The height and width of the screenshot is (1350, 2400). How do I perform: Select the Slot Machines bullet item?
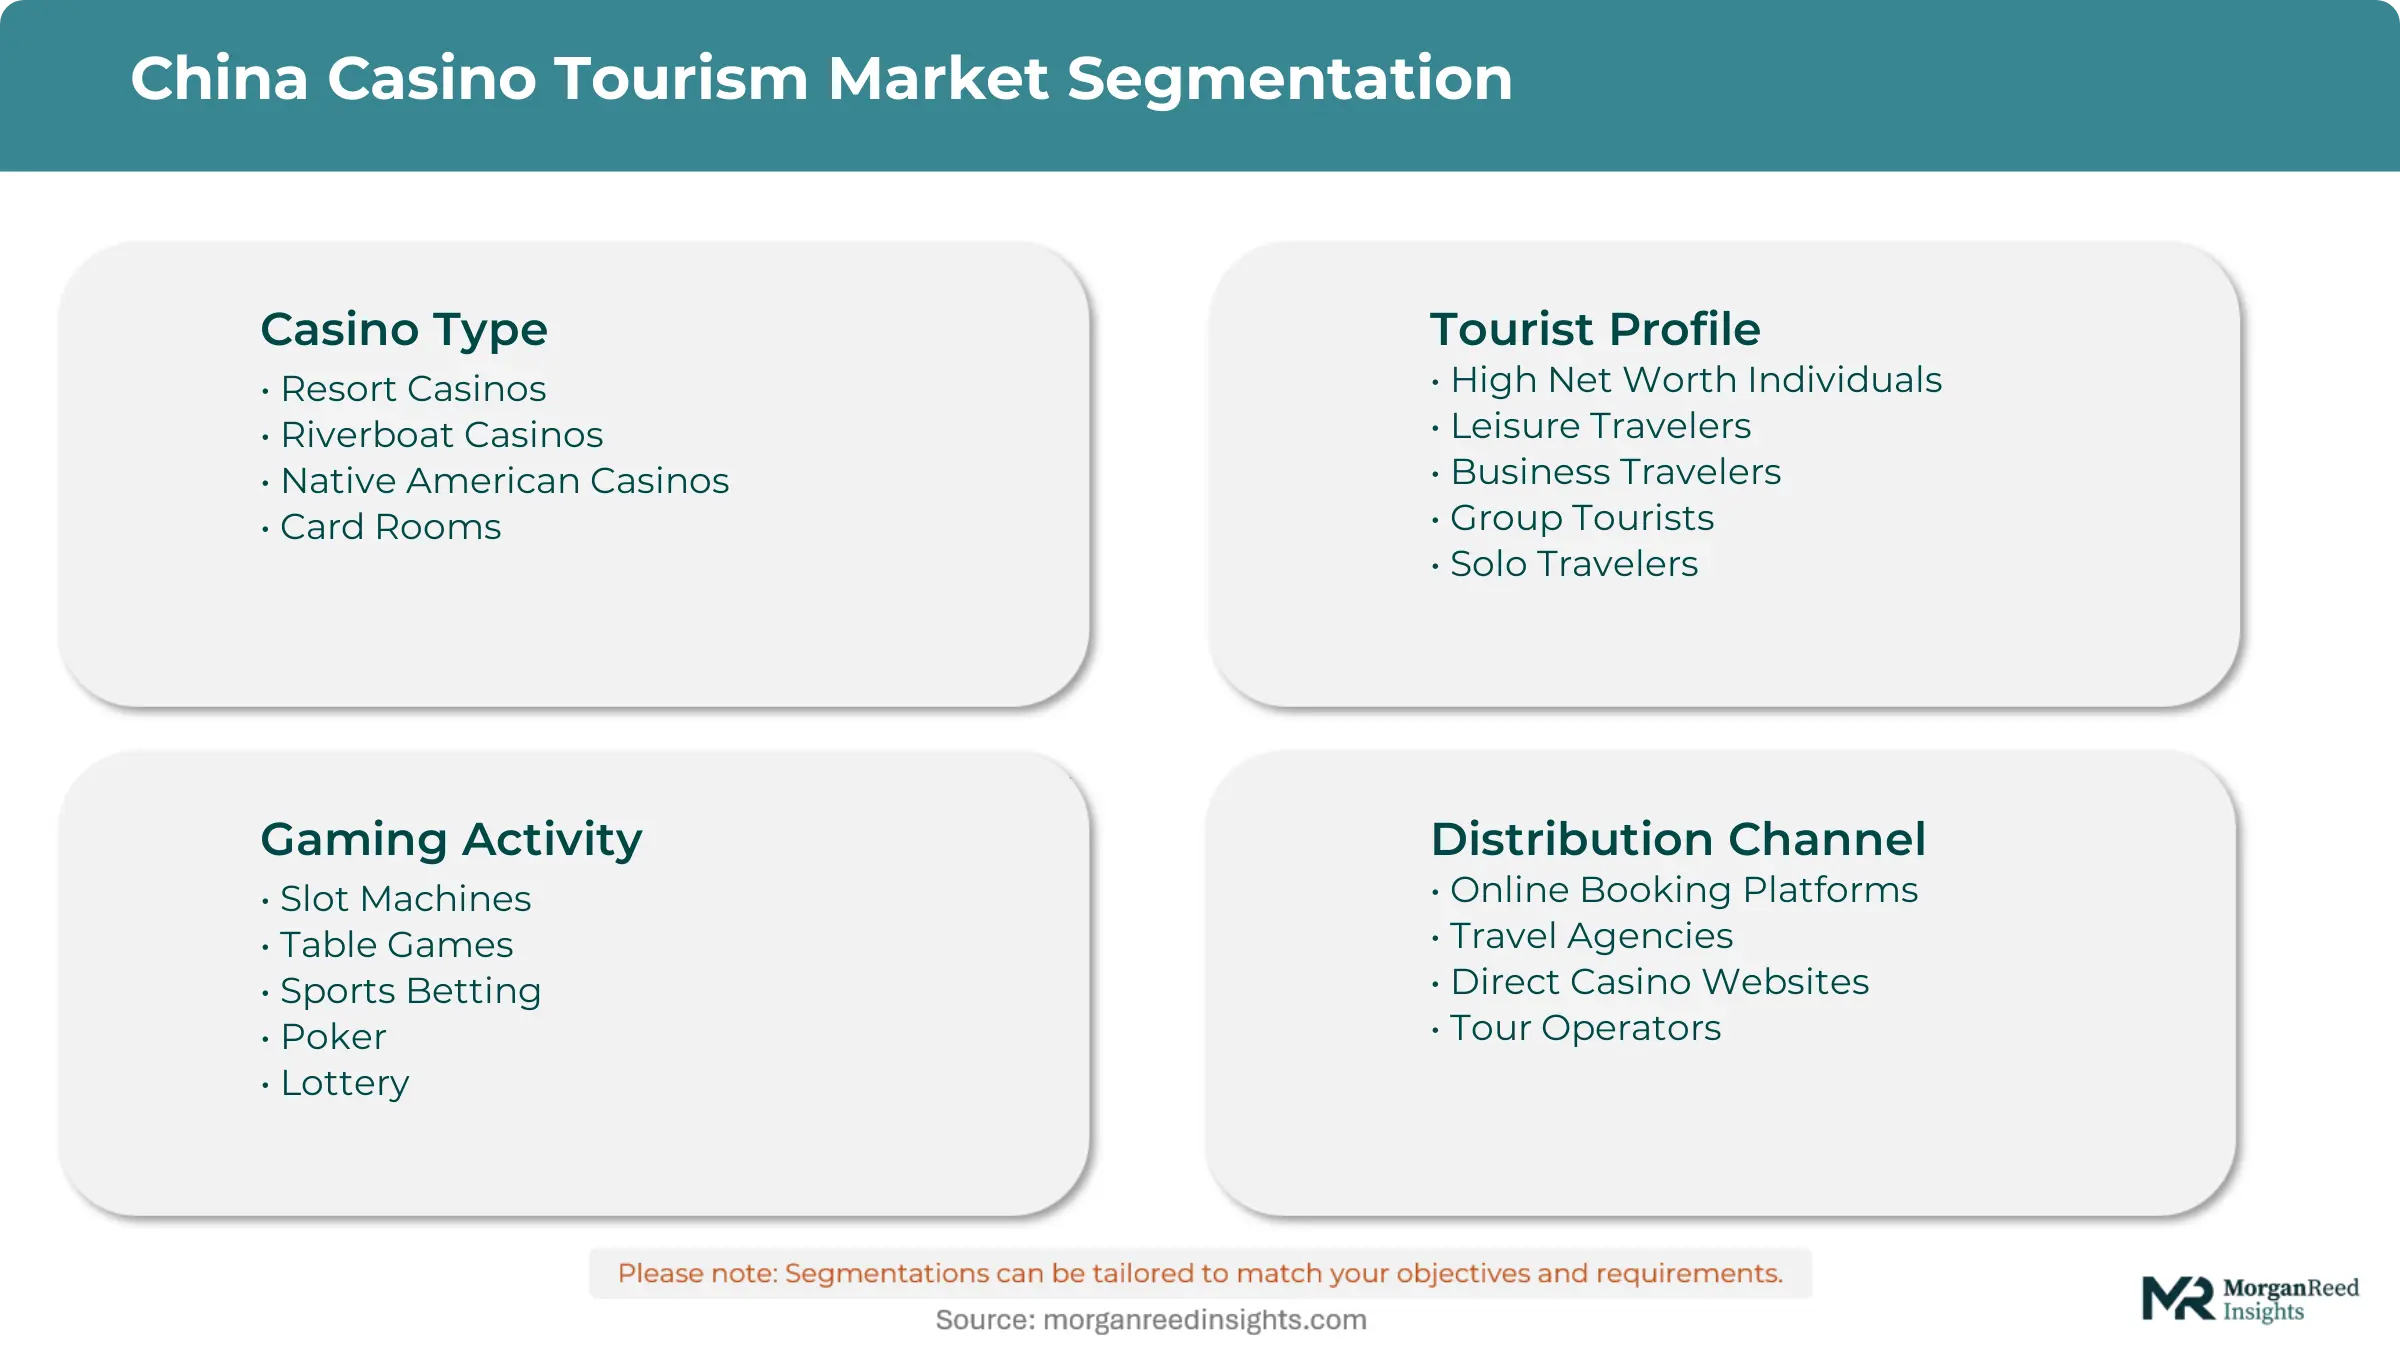[406, 898]
